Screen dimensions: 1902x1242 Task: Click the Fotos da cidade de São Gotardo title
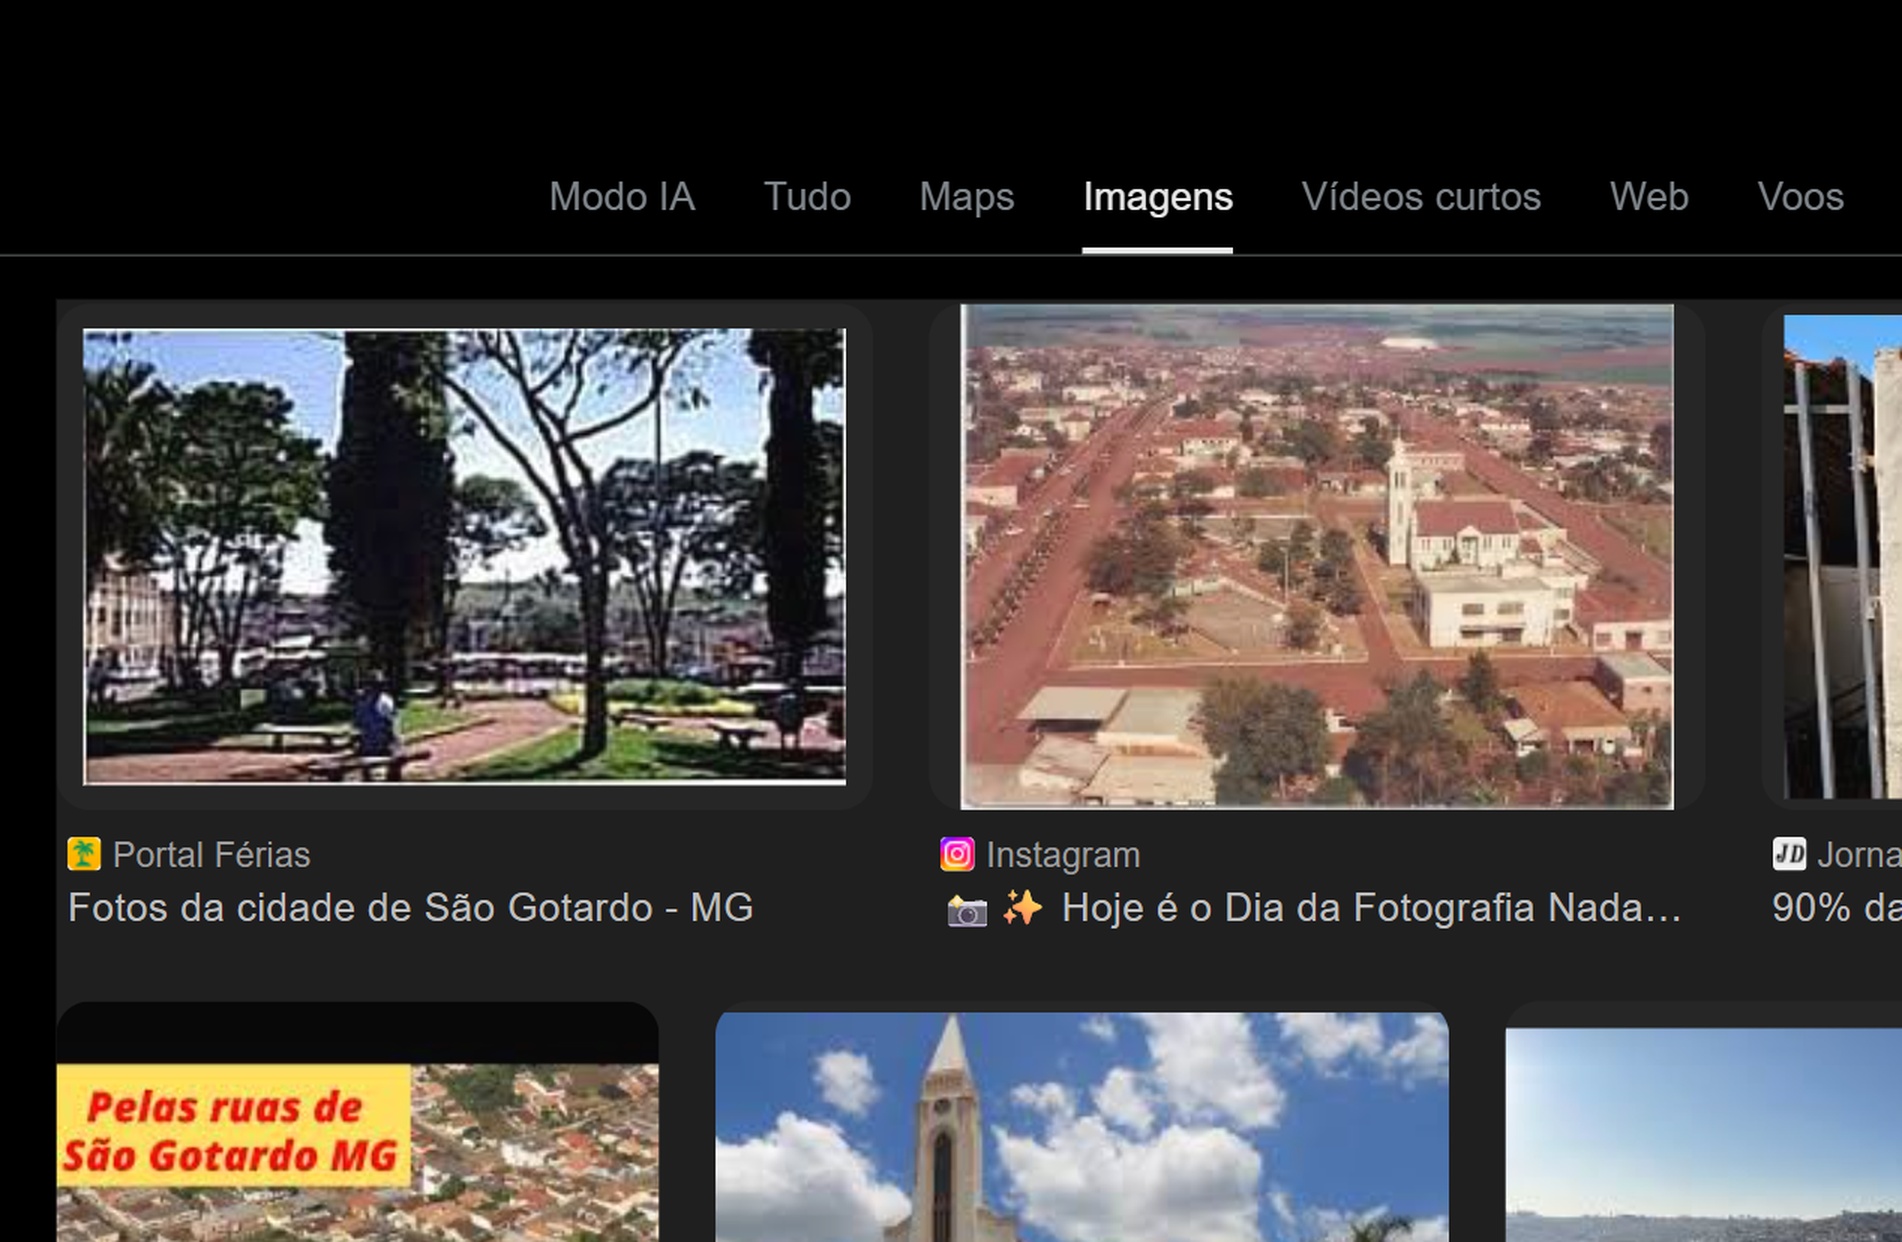pyautogui.click(x=410, y=908)
